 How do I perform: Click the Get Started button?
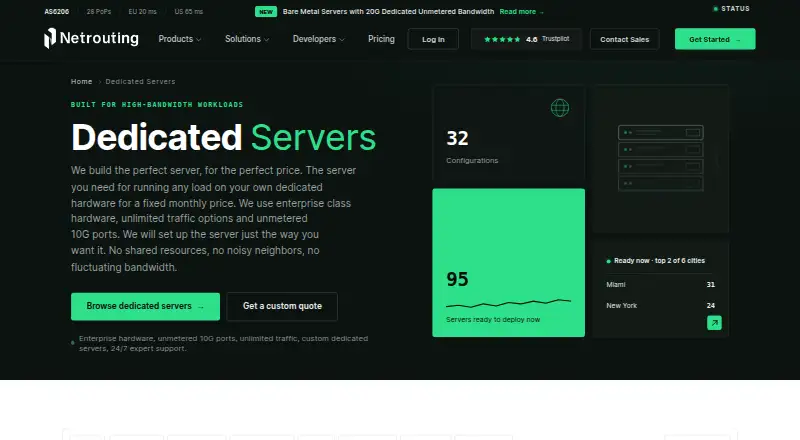click(715, 39)
